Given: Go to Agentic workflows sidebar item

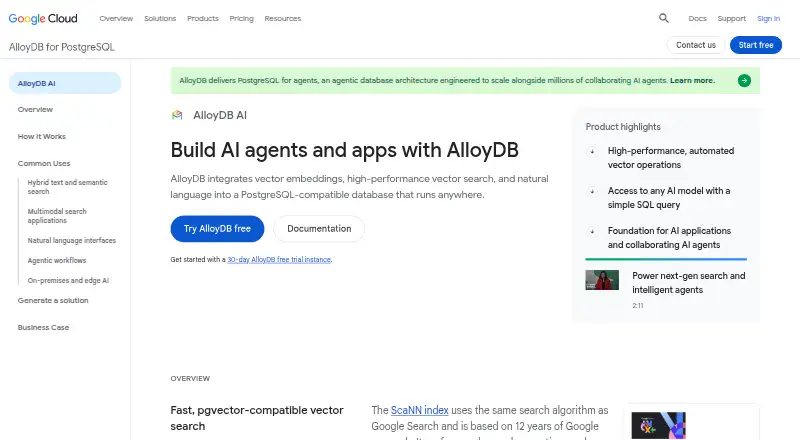Looking at the screenshot, I should pyautogui.click(x=57, y=260).
